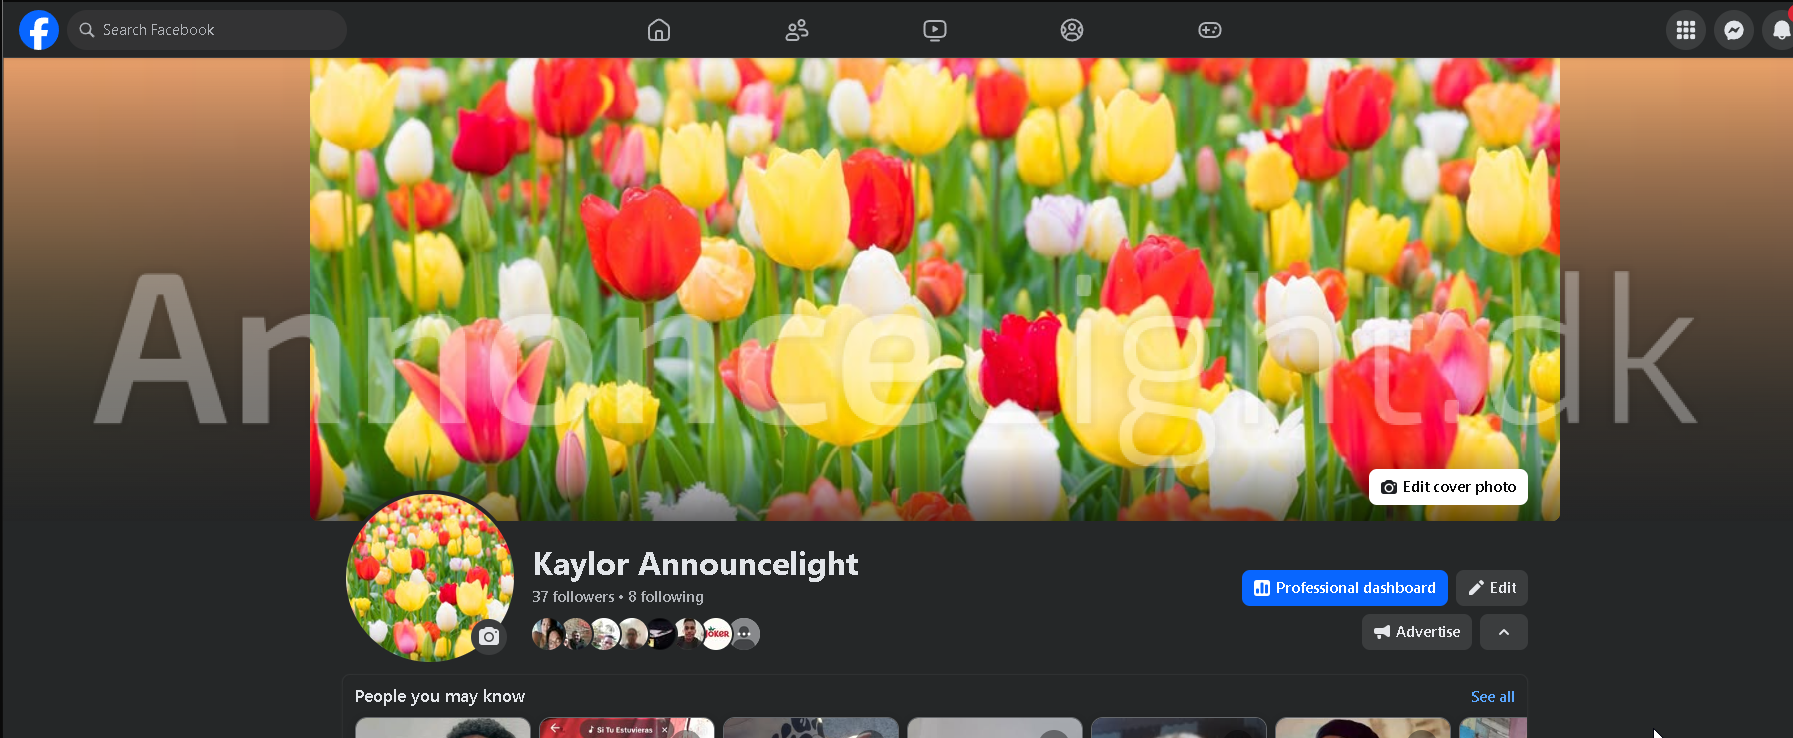This screenshot has height=738, width=1793.
Task: Open Messenger chats
Action: click(1734, 30)
